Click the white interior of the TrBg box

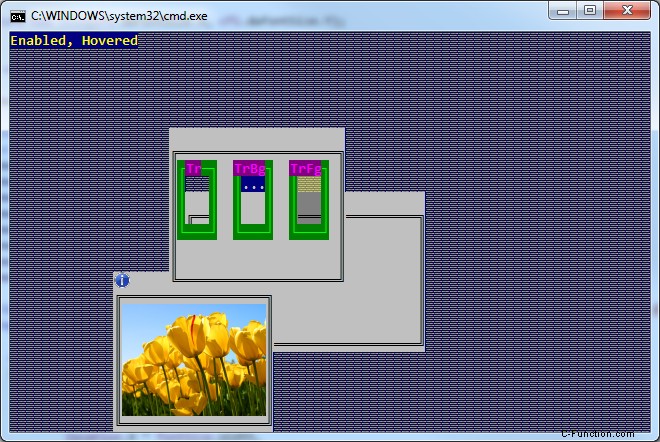[x=253, y=208]
